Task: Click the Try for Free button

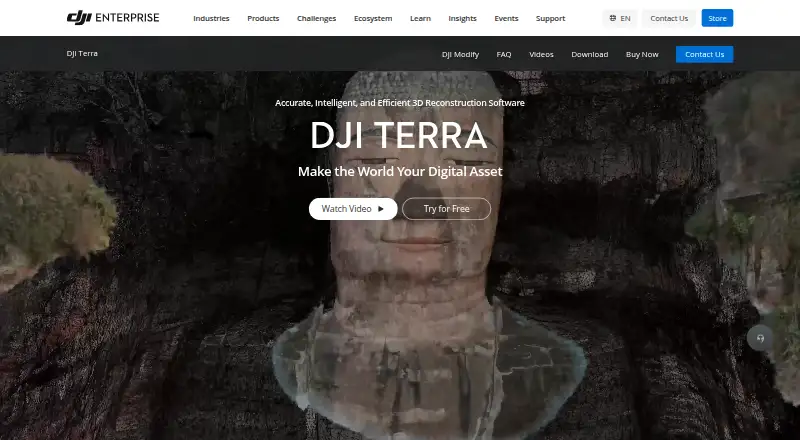Action: tap(446, 209)
